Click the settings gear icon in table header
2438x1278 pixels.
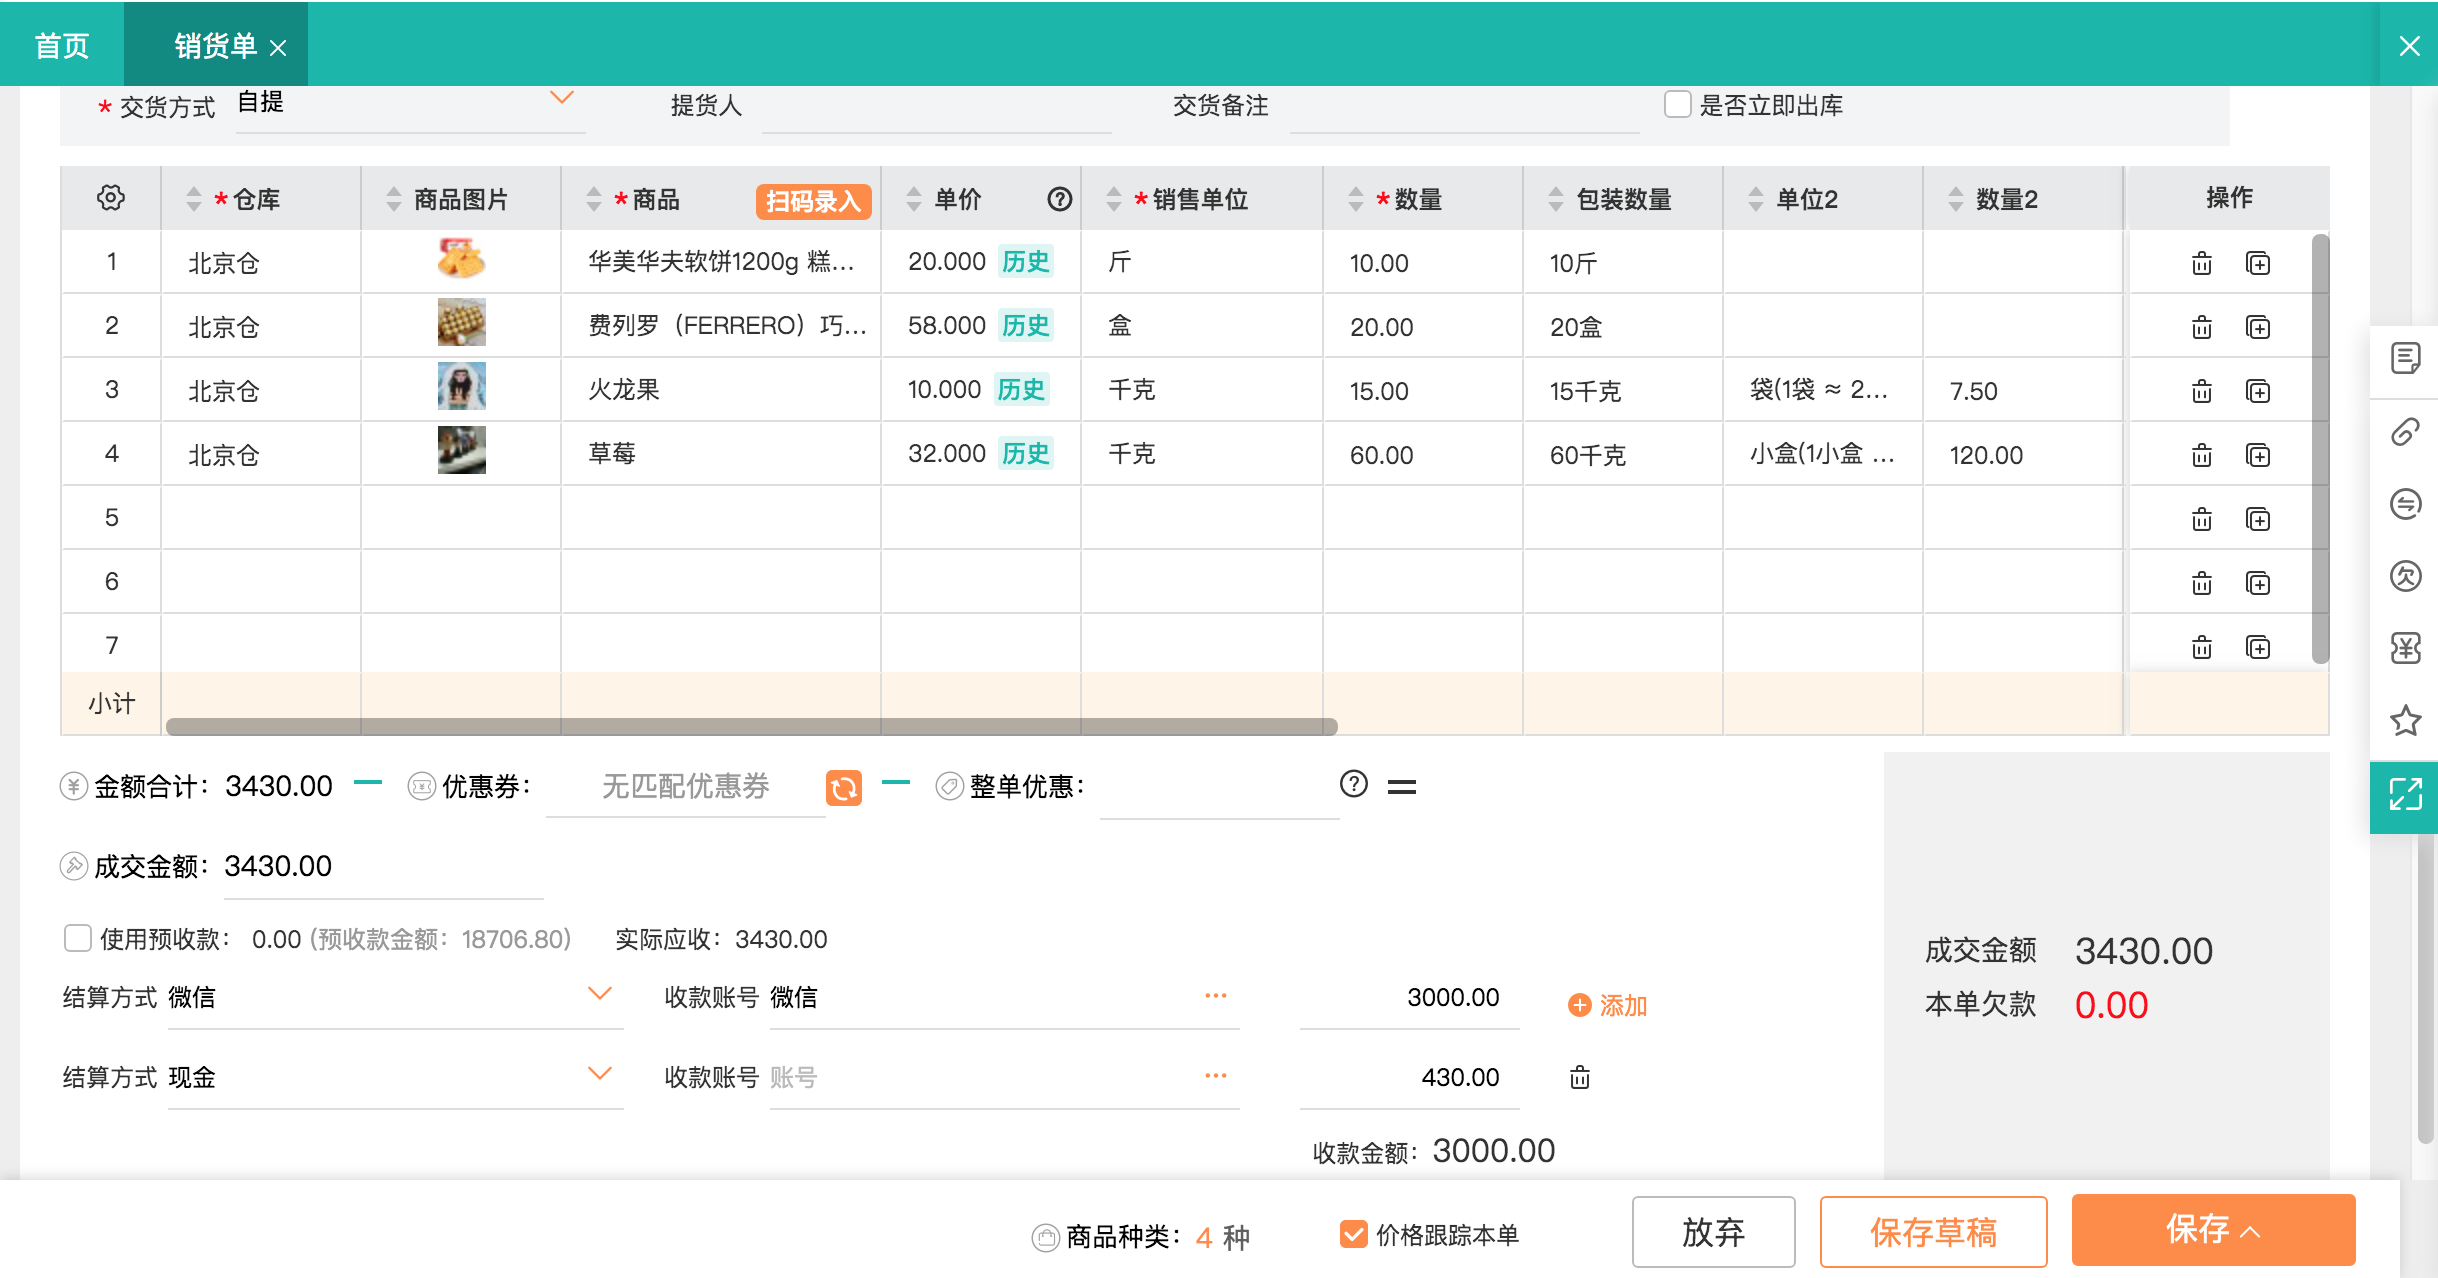[111, 198]
